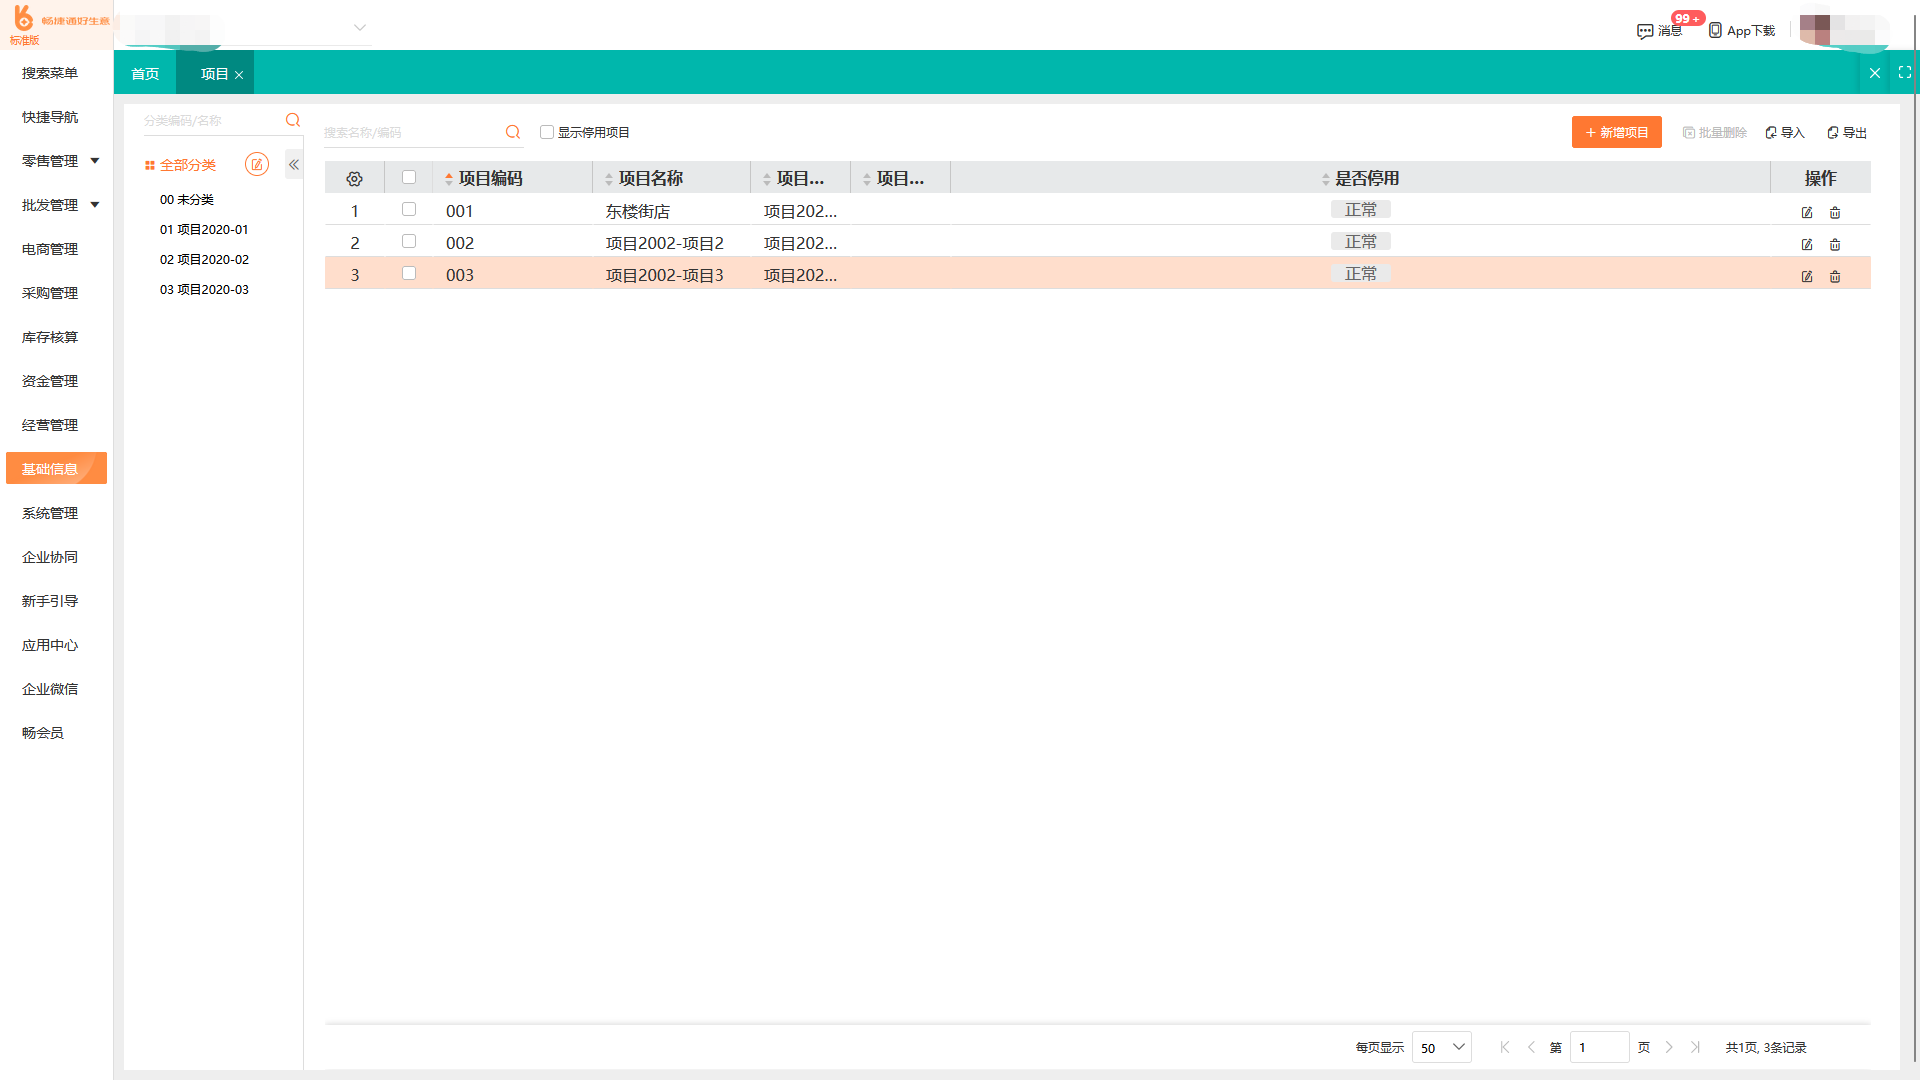1920x1080 pixels.
Task: Click the delete icon for row 3
Action: [x=1834, y=274]
